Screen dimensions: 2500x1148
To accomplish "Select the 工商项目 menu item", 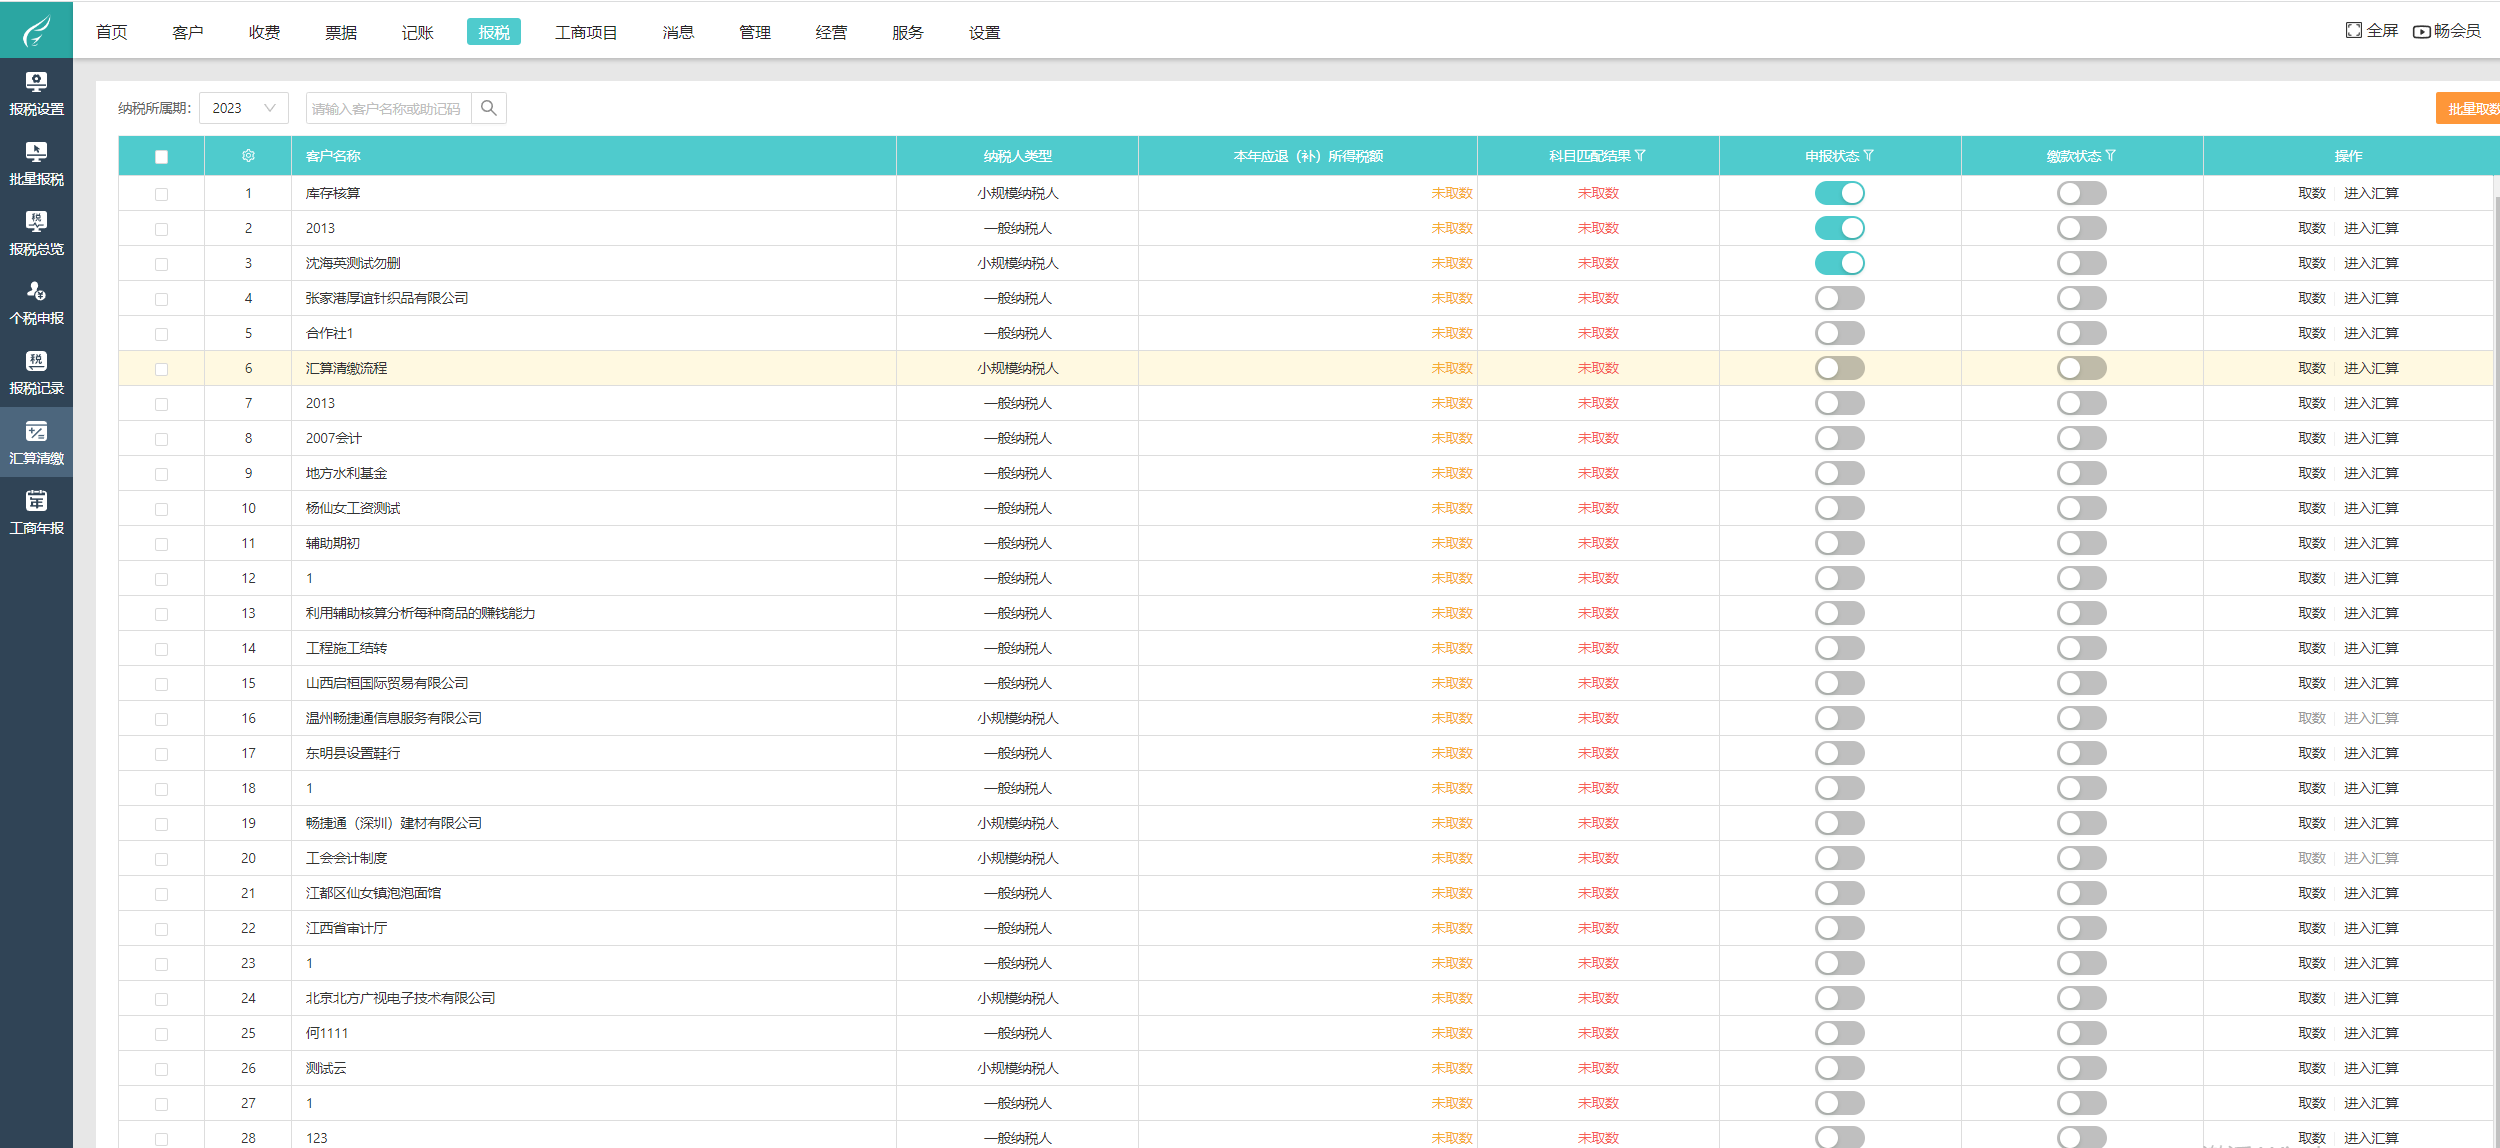I will (x=582, y=32).
